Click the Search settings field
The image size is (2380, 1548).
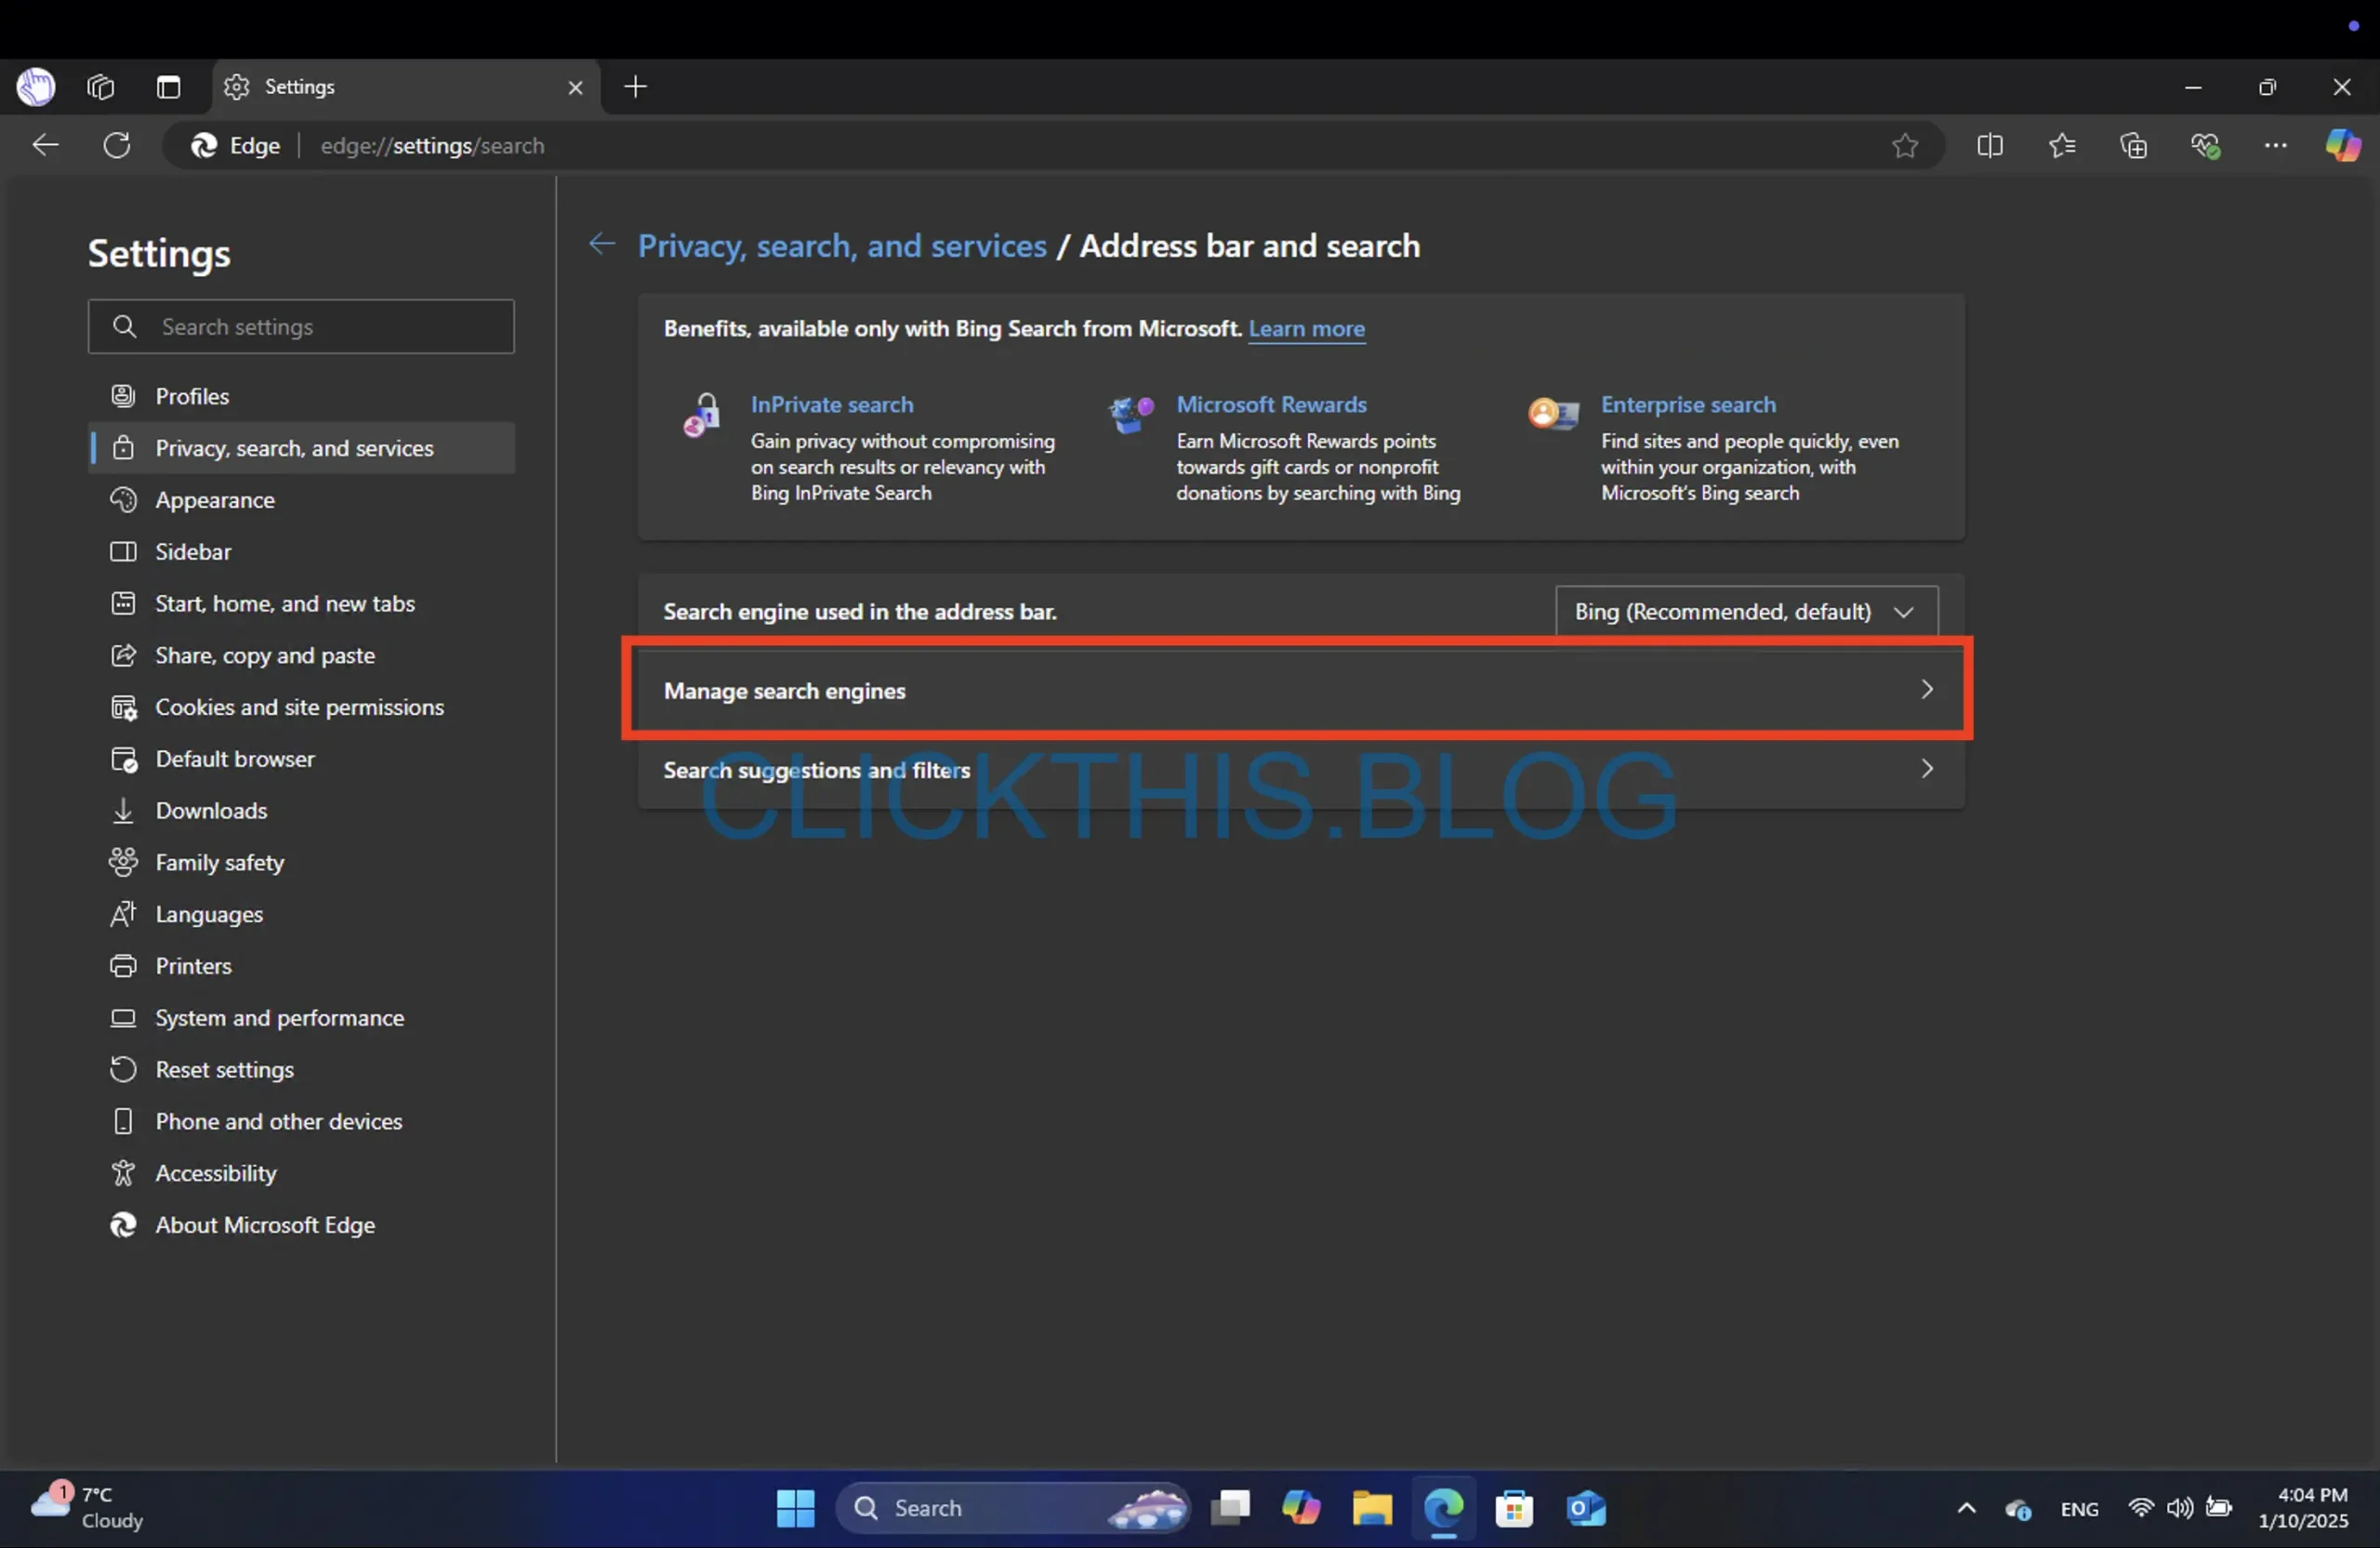click(301, 326)
